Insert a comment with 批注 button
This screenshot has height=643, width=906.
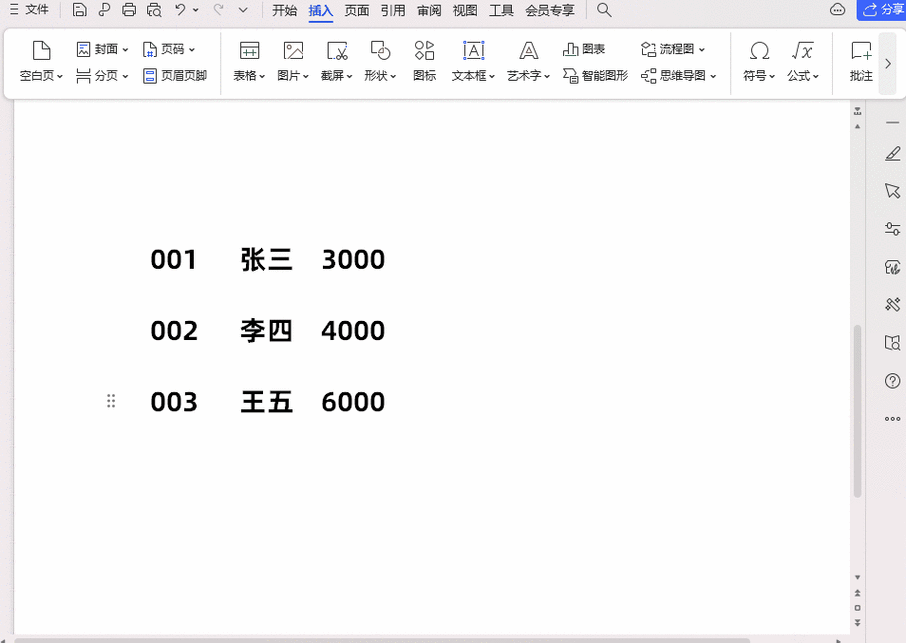click(x=860, y=61)
